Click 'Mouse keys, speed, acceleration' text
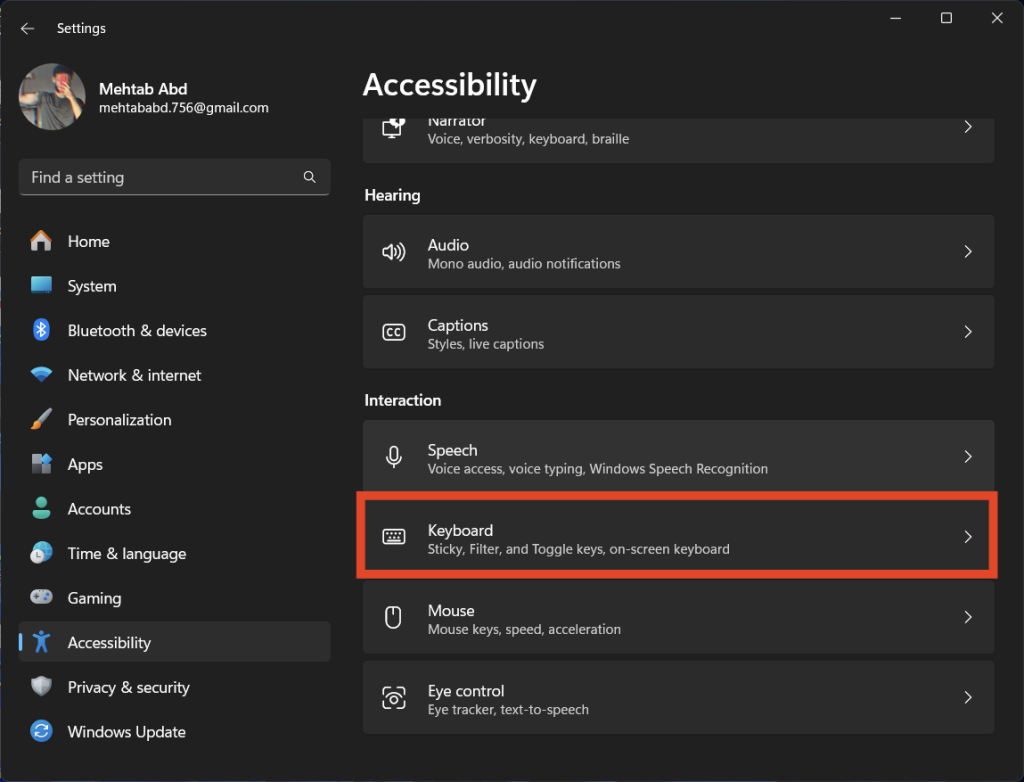1024x782 pixels. click(x=524, y=630)
